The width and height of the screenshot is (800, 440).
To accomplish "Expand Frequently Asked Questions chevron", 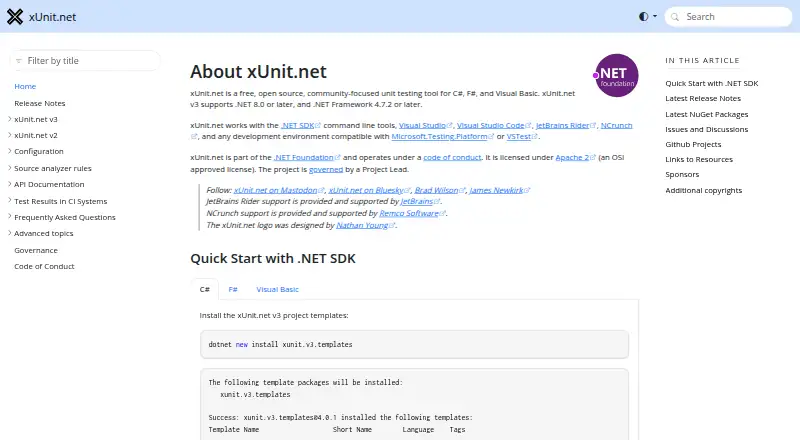I will tap(10, 217).
